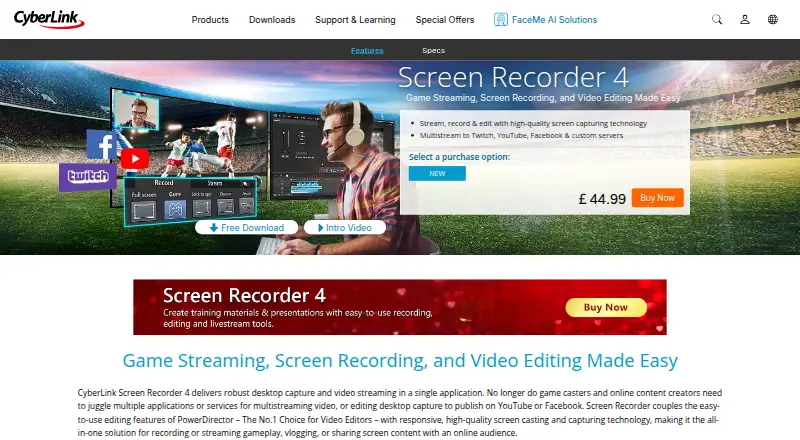800x440 pixels.
Task: Open the globe region selector
Action: tap(773, 19)
